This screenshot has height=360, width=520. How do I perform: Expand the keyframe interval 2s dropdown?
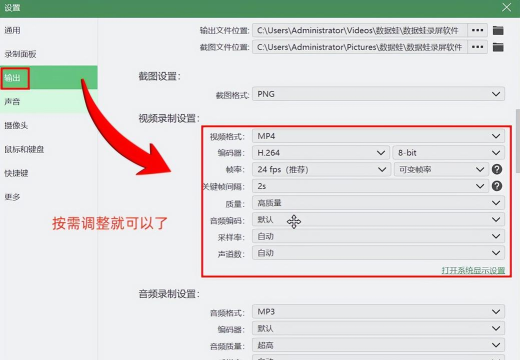370,186
